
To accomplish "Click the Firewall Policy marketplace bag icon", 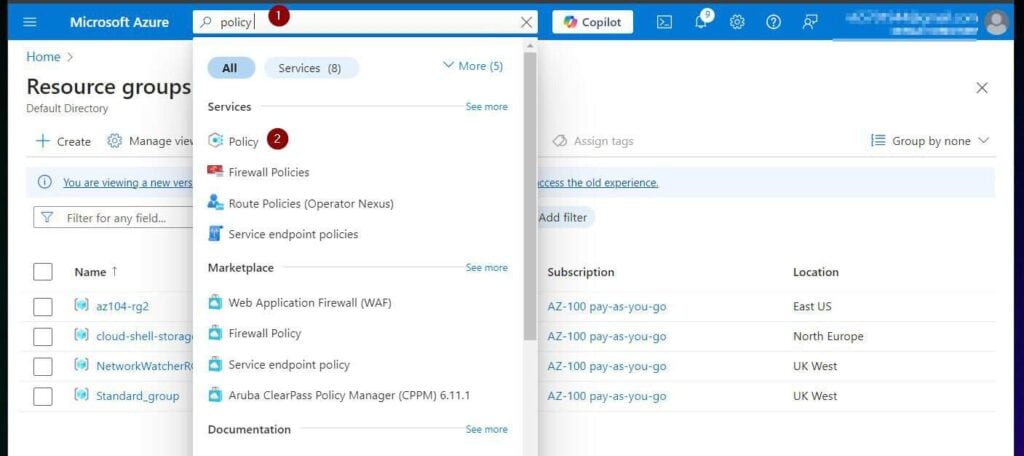I will pyautogui.click(x=215, y=333).
